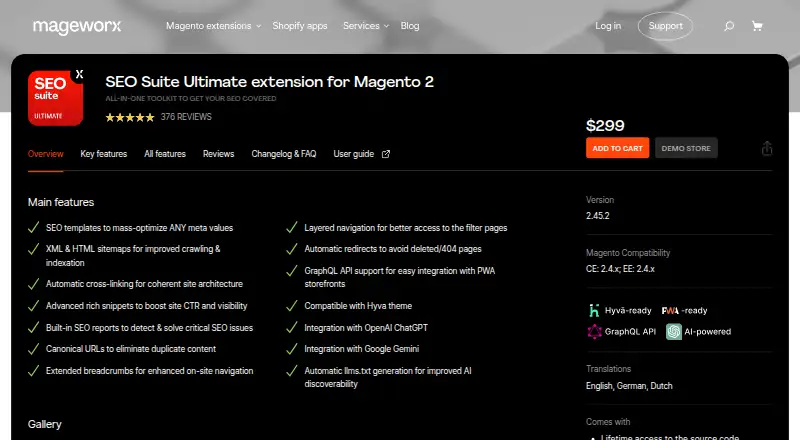Click the $299 price text
Viewport: 800px width, 440px height.
[605, 126]
